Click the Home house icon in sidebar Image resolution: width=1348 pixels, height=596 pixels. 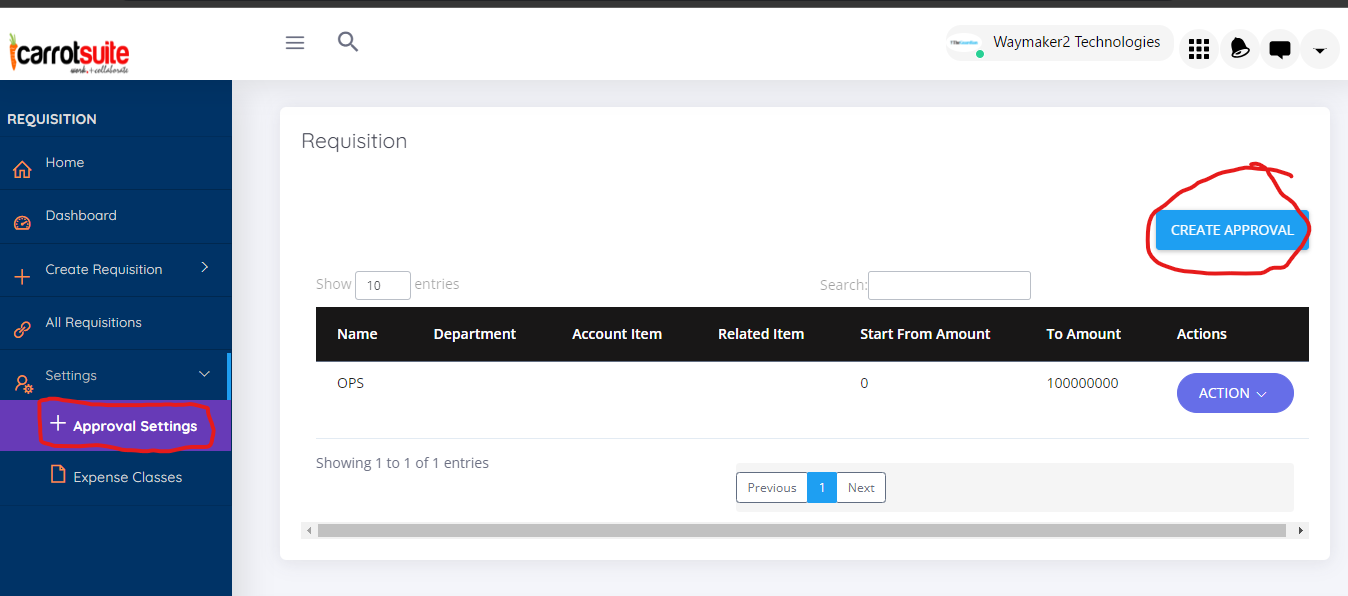[22, 170]
